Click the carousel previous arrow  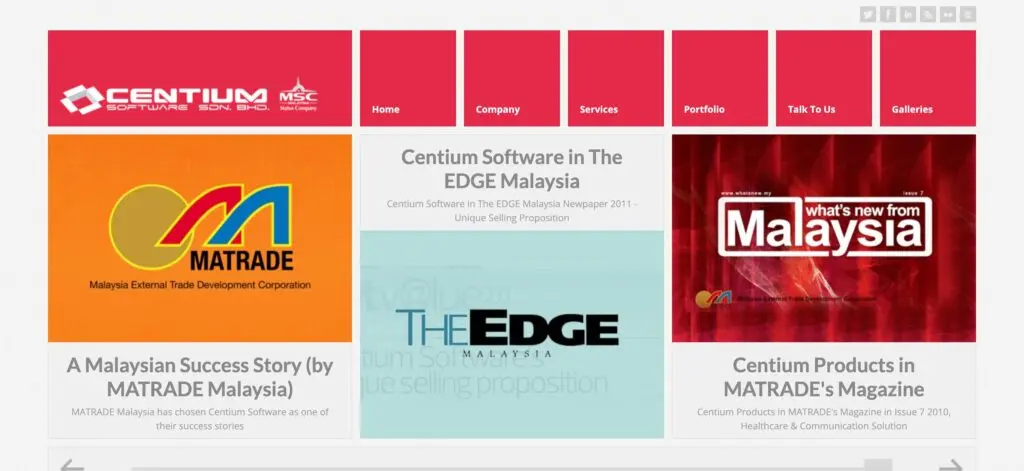72,465
